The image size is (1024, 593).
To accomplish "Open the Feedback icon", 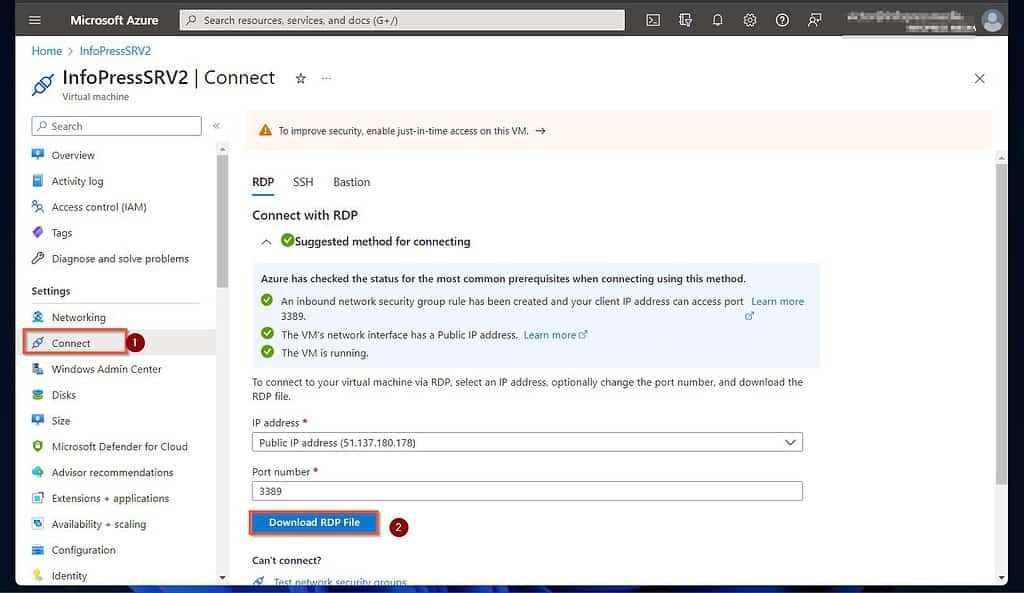I will point(814,20).
